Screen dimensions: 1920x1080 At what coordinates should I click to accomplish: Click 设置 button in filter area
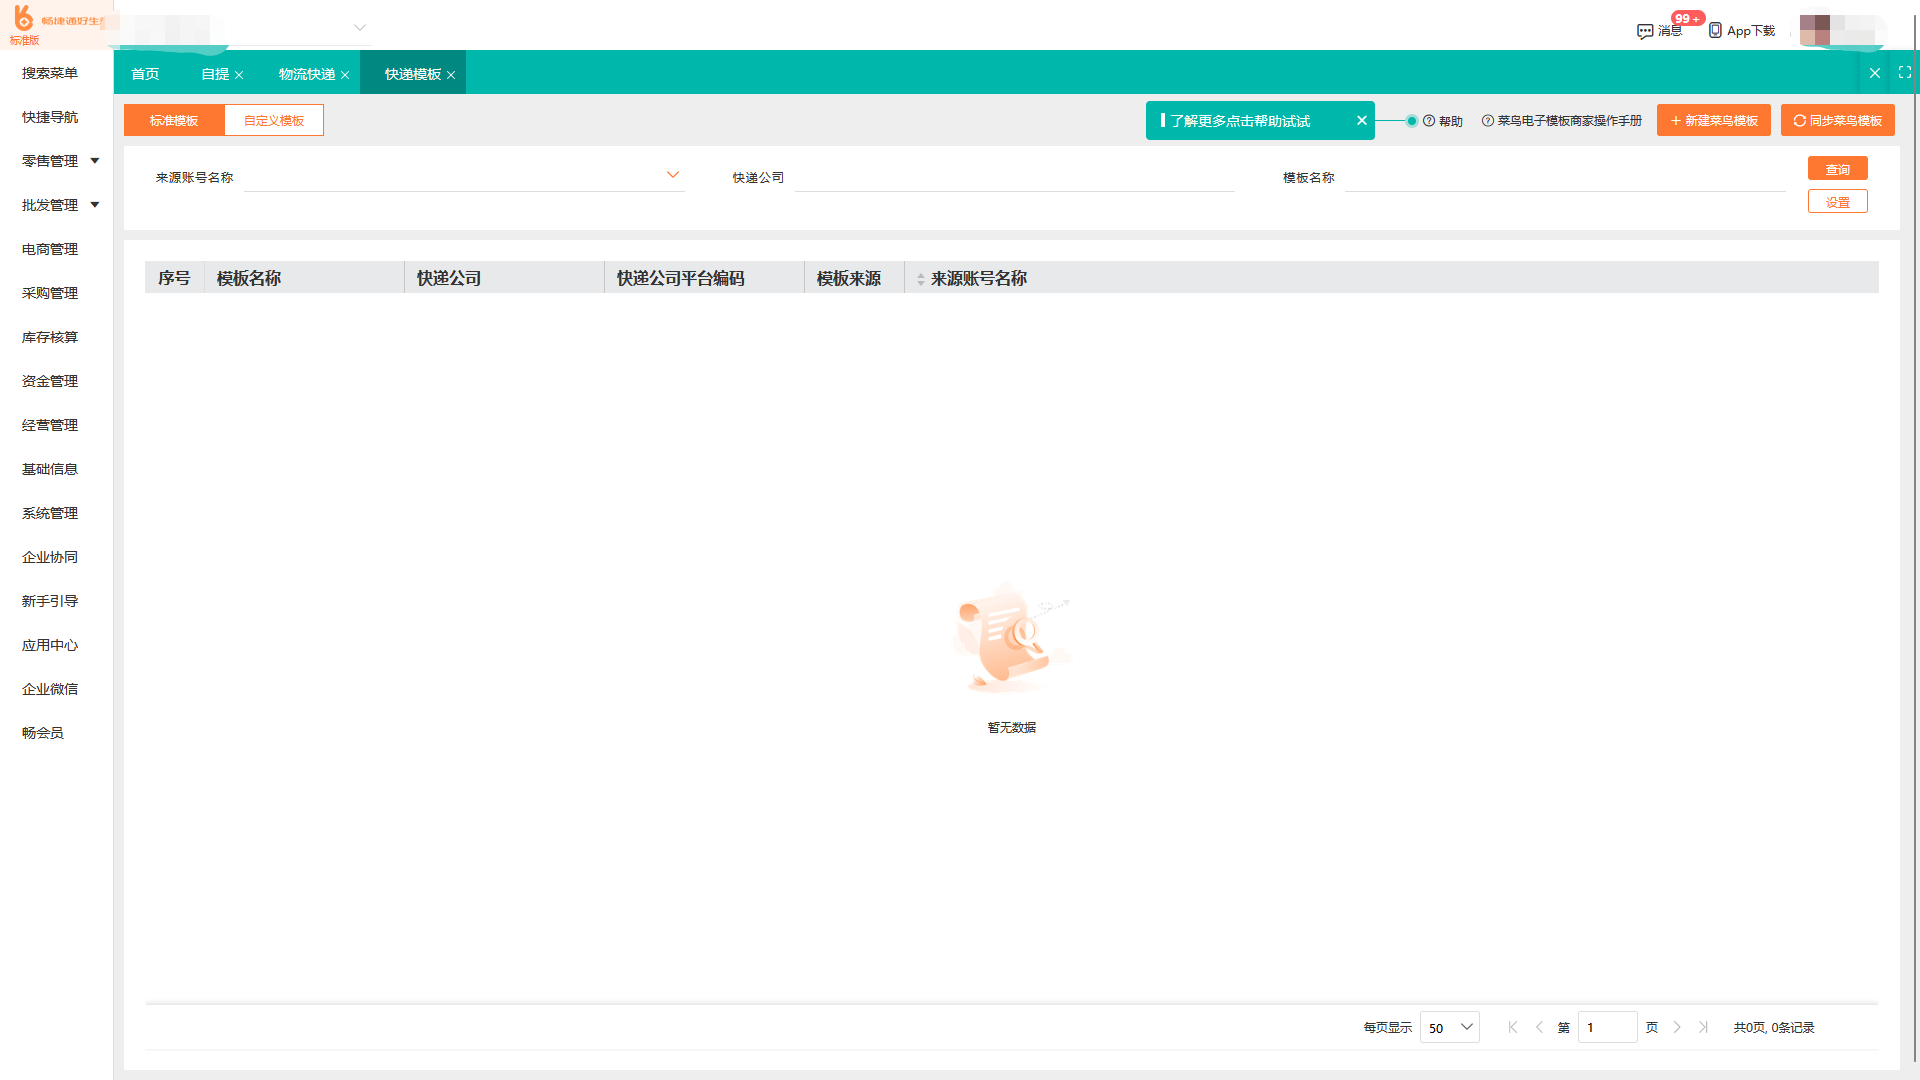pyautogui.click(x=1838, y=202)
